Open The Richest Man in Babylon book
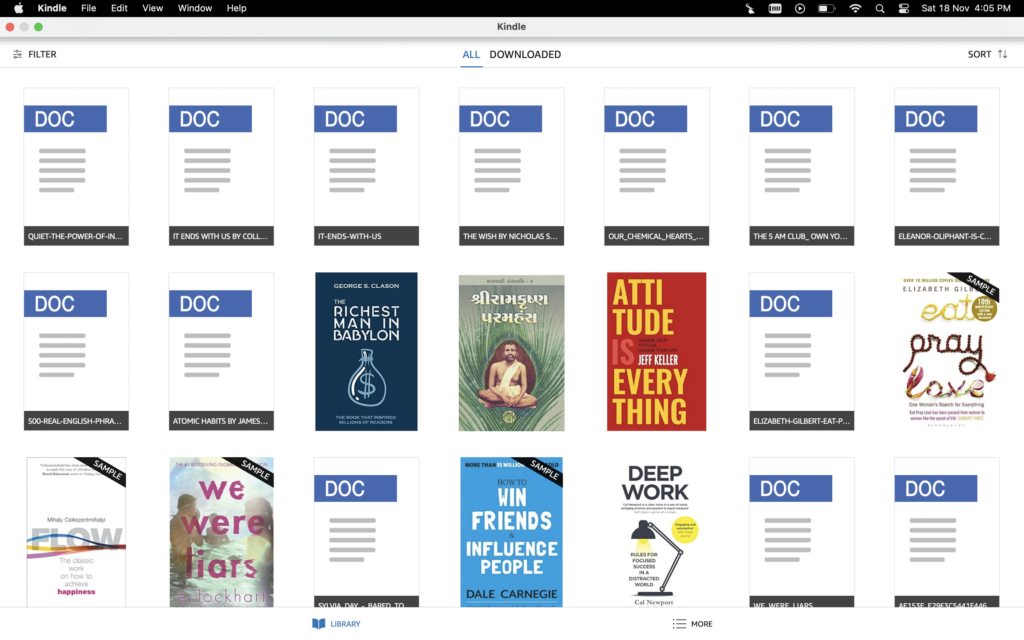 point(366,351)
